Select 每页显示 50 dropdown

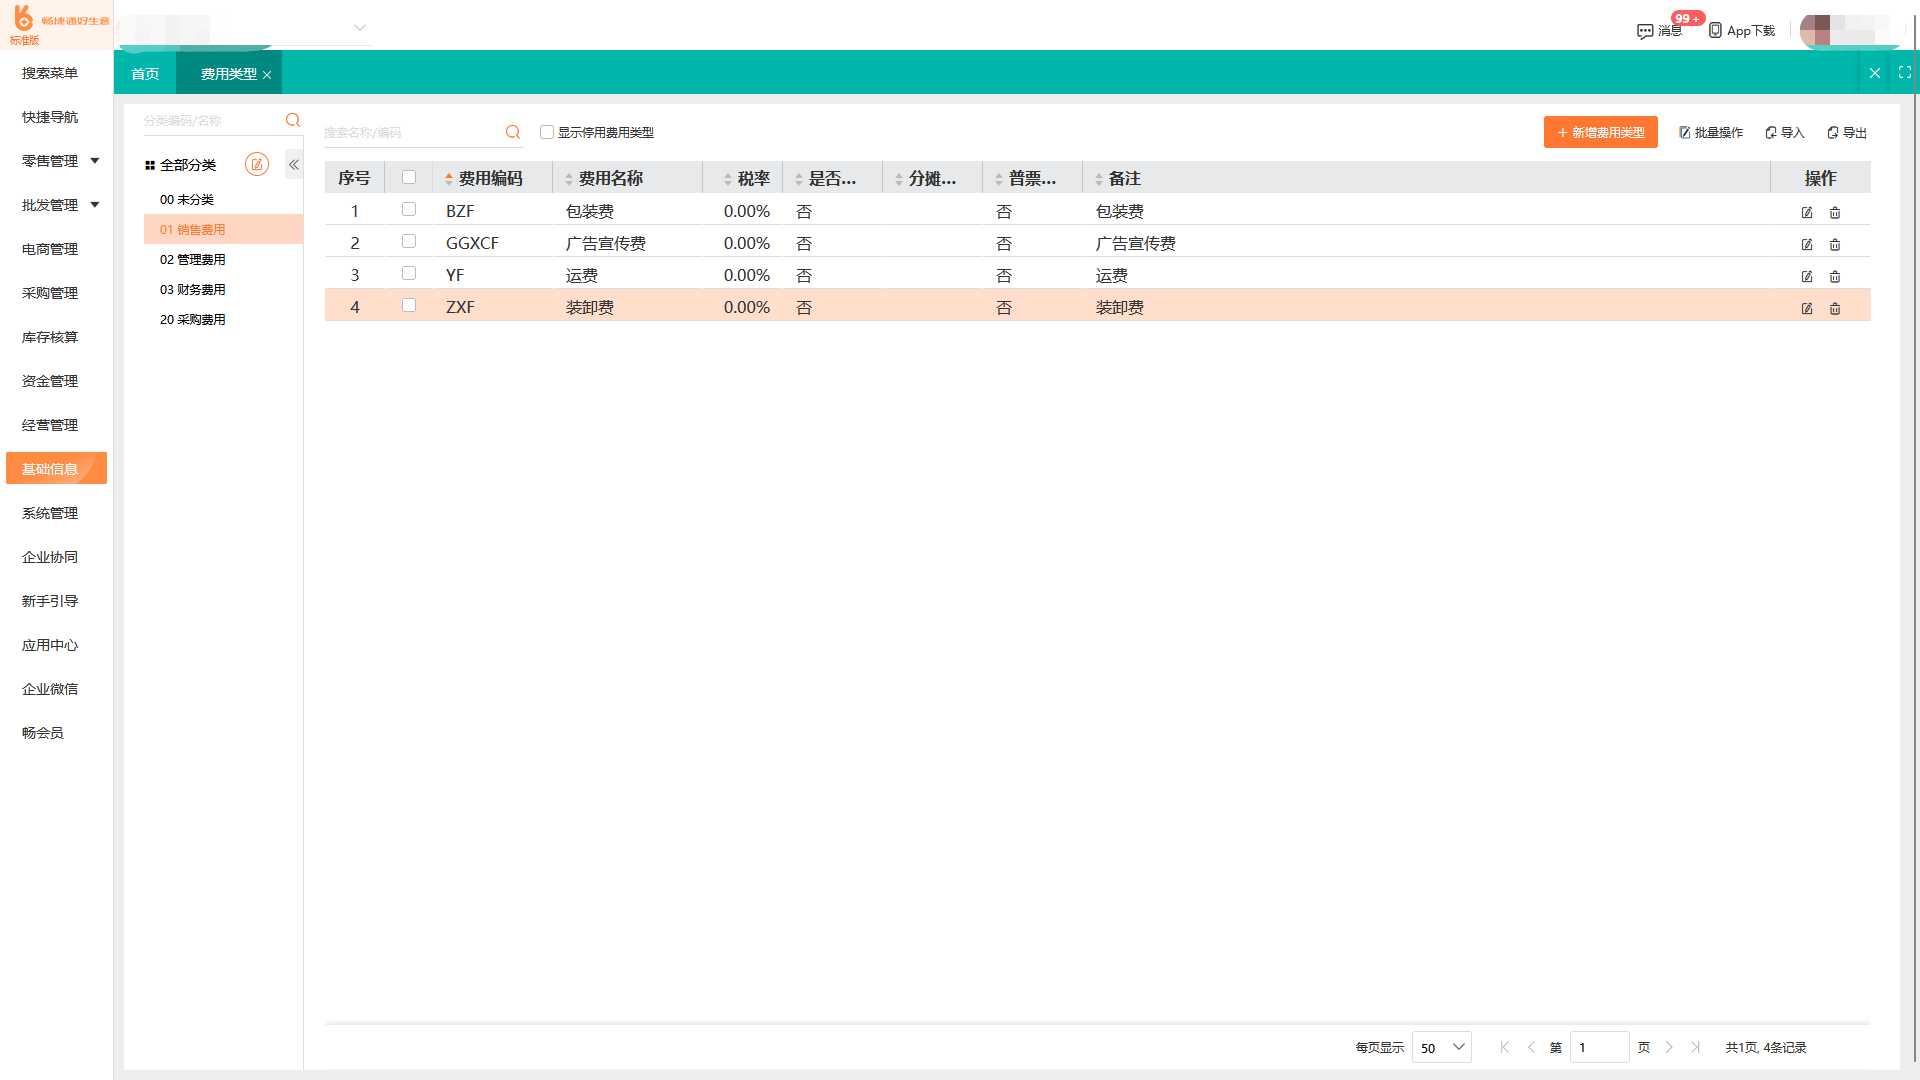[1439, 1047]
